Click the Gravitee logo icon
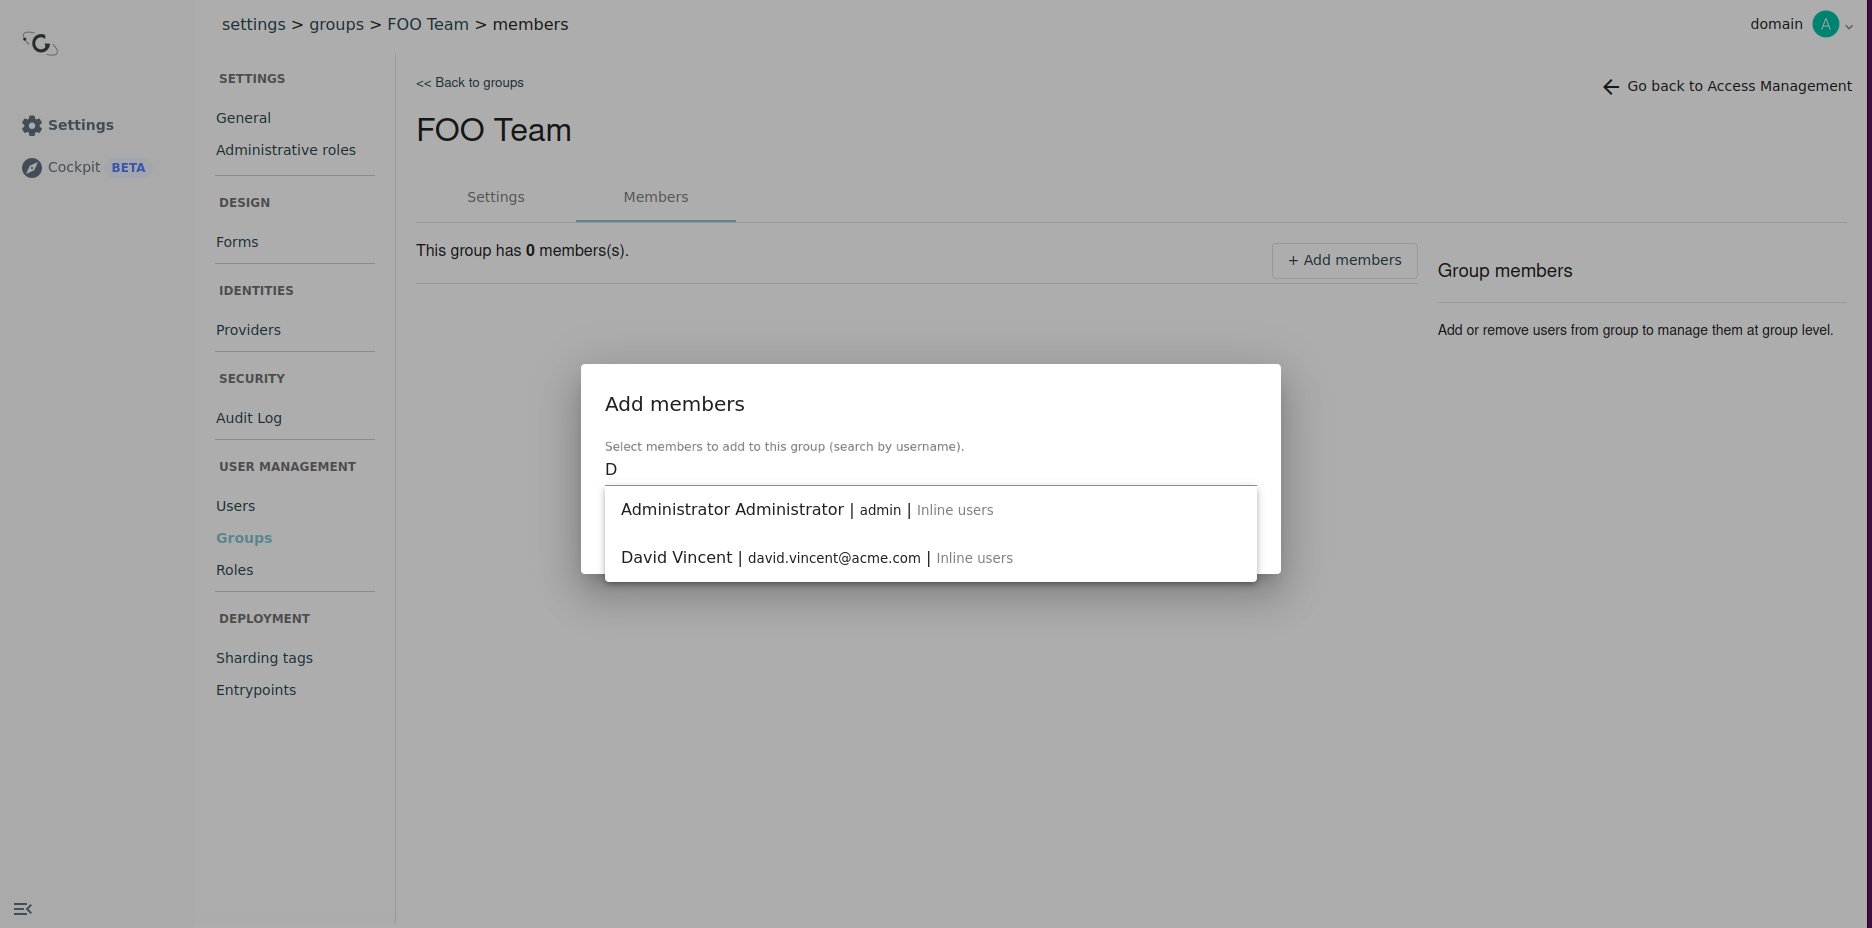The width and height of the screenshot is (1872, 928). pyautogui.click(x=40, y=43)
